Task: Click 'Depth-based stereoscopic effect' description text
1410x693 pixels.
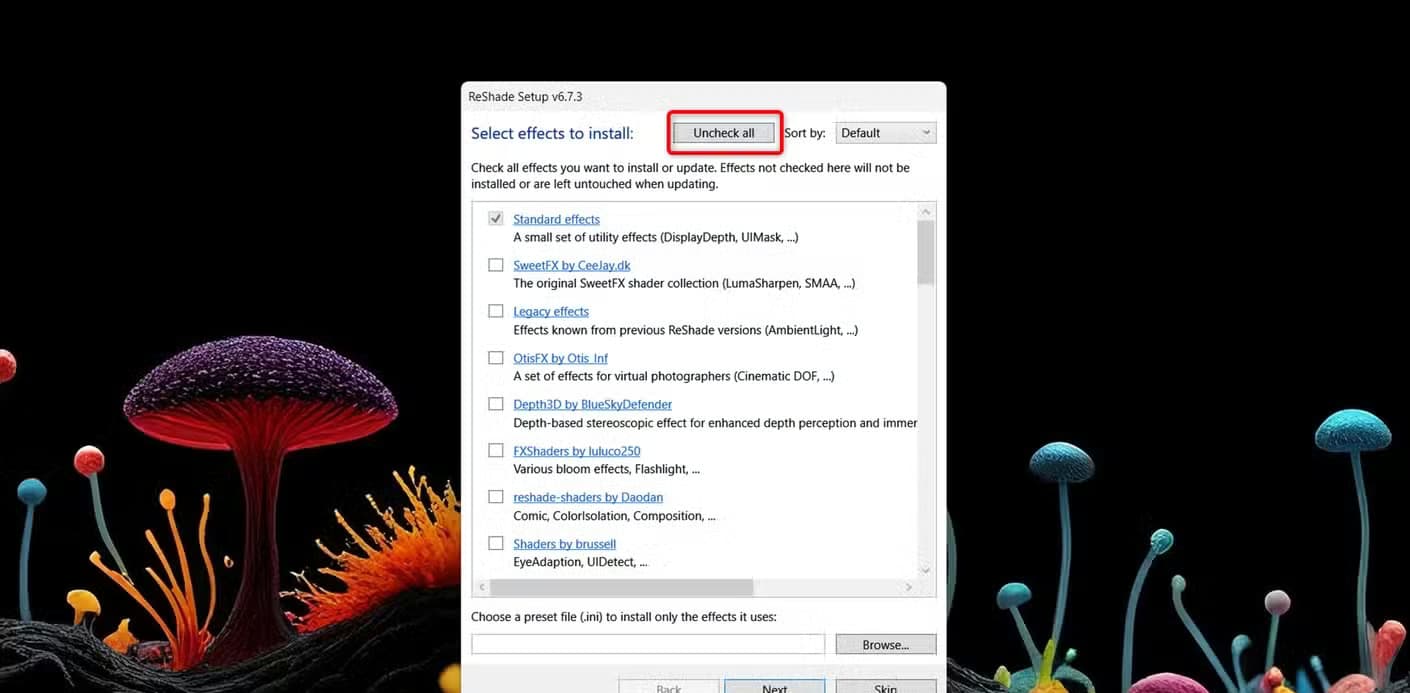Action: 715,423
